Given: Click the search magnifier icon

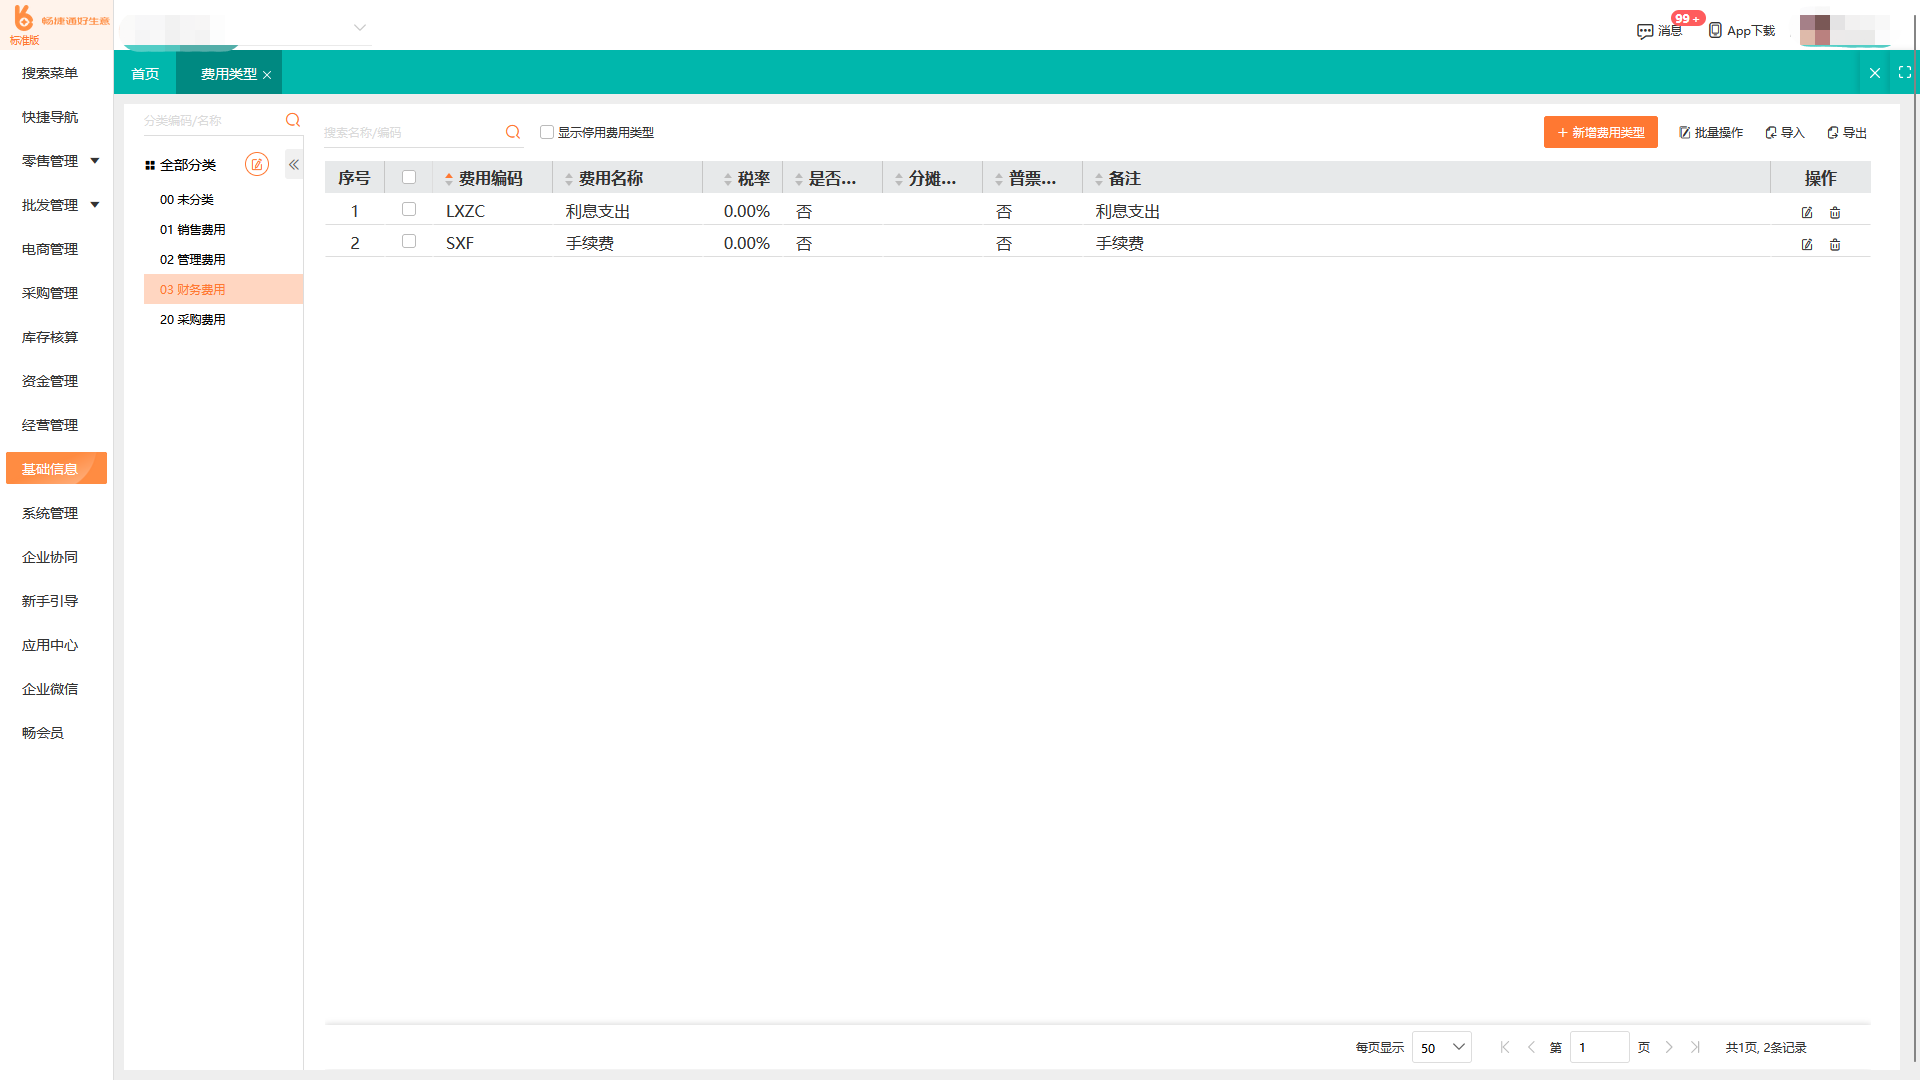Looking at the screenshot, I should click(x=294, y=120).
